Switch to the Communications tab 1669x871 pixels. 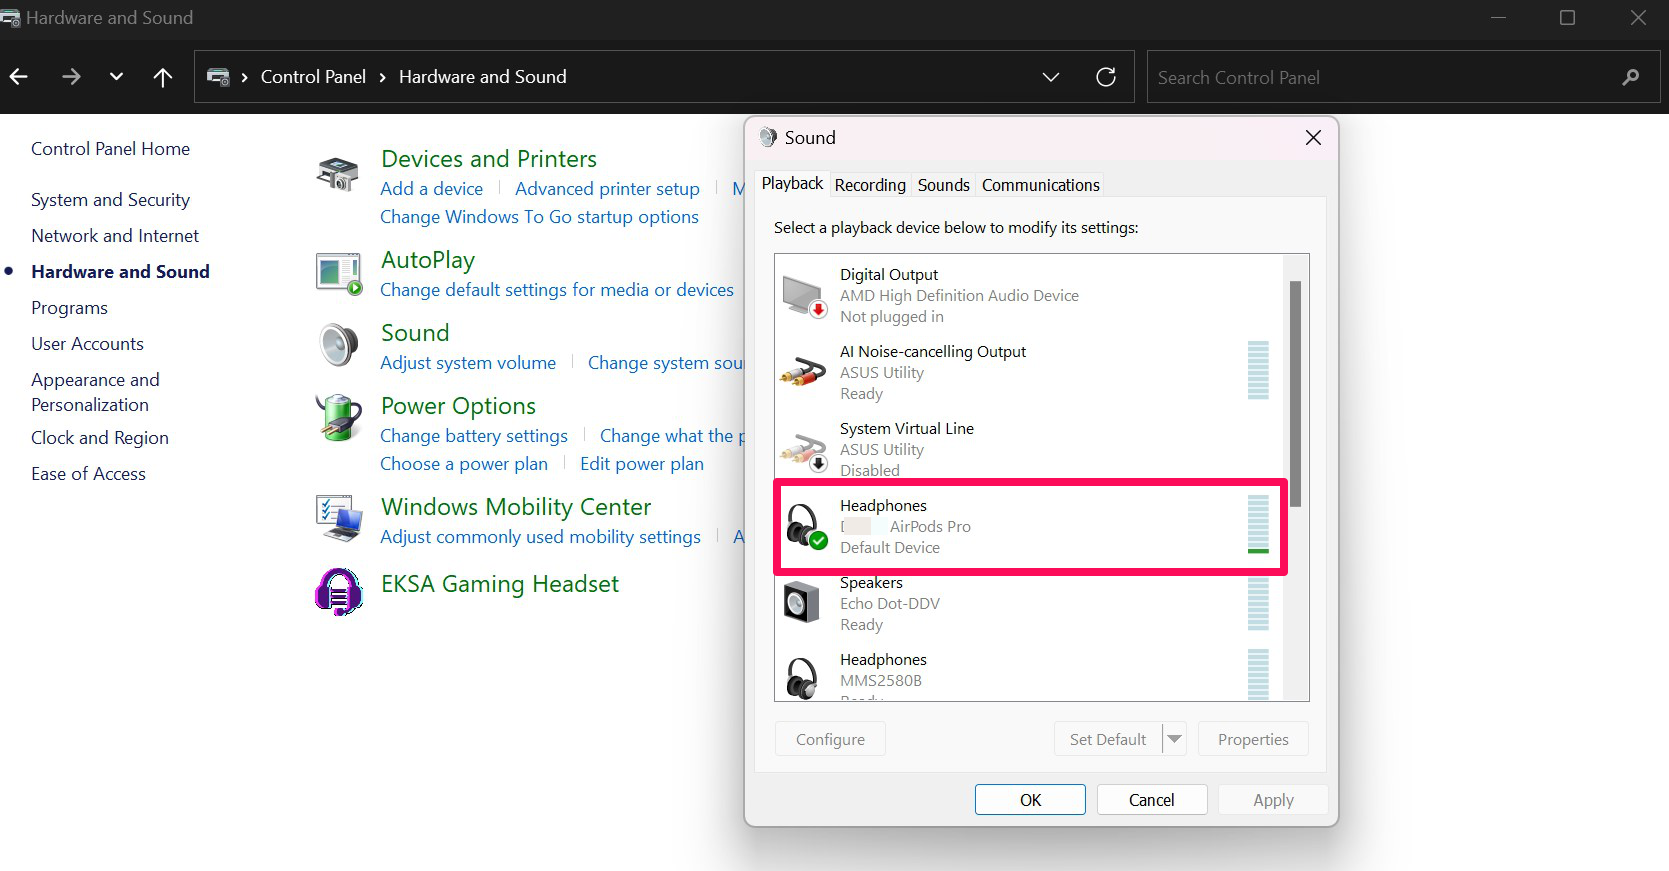coord(1041,185)
